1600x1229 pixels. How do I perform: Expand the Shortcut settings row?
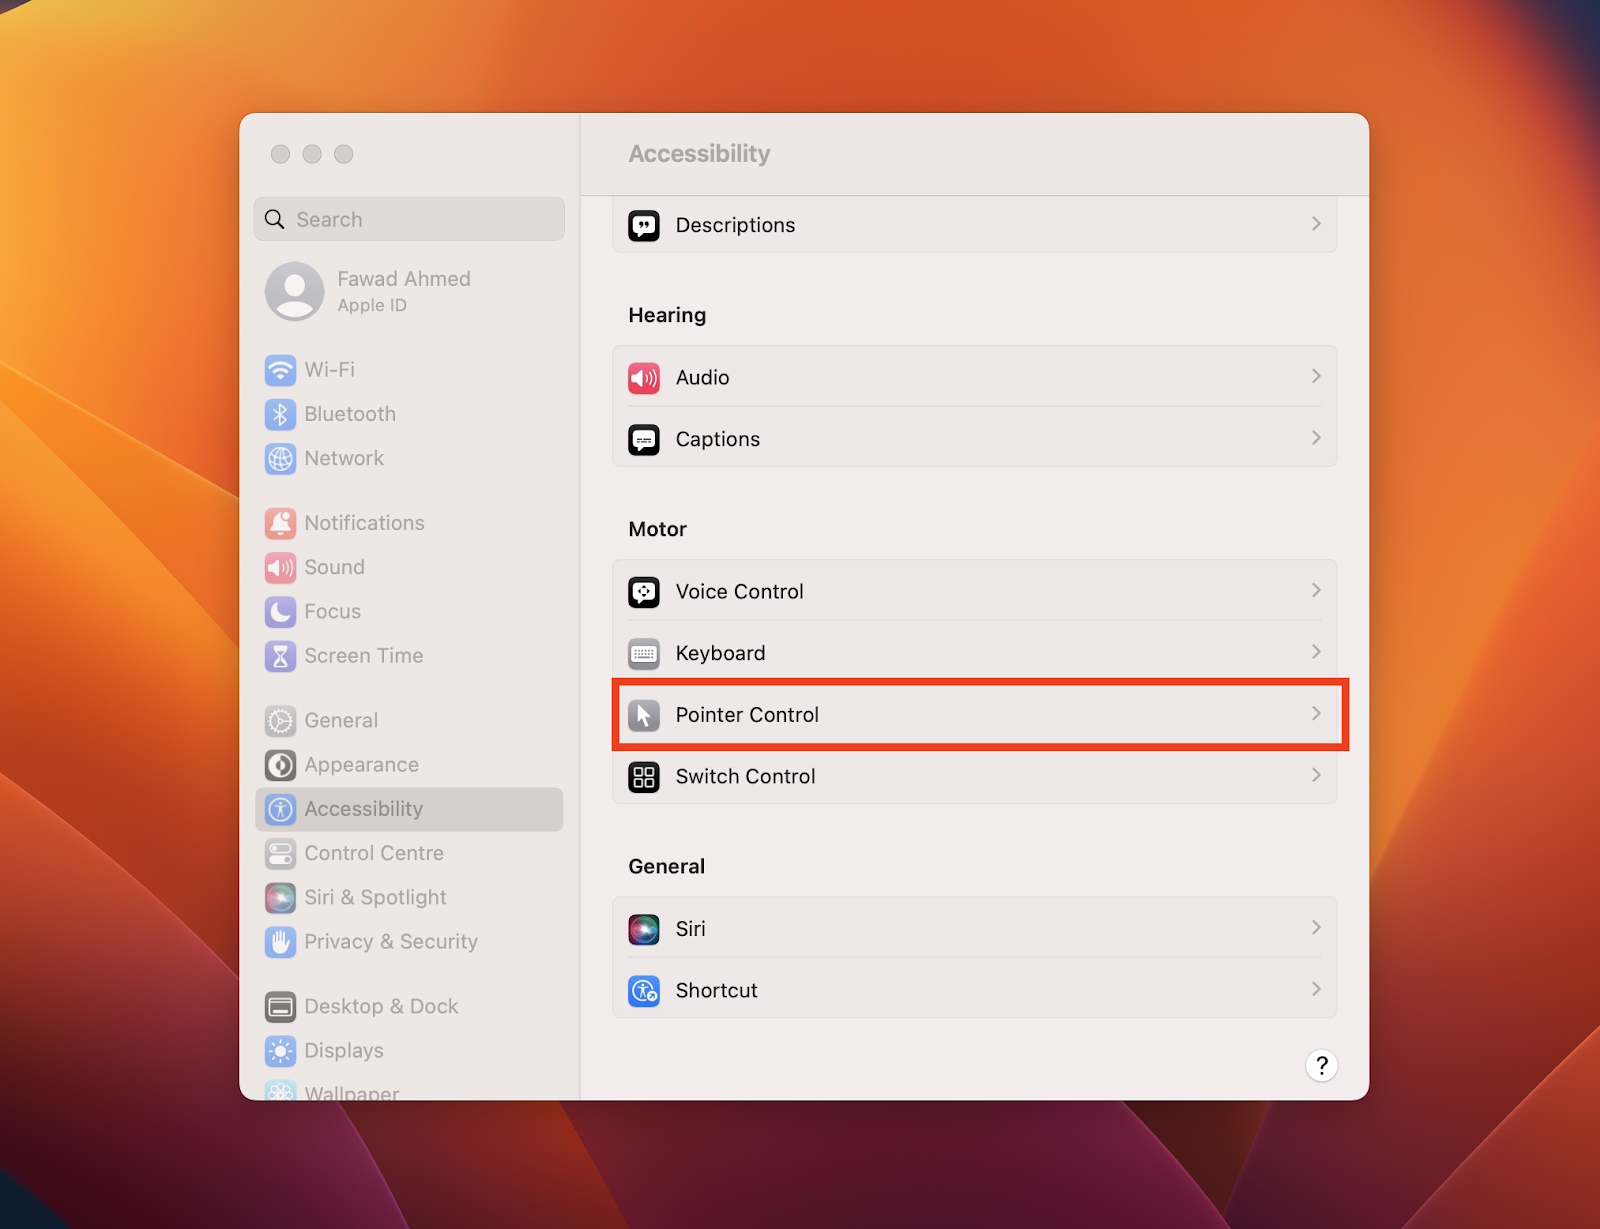tap(1316, 990)
